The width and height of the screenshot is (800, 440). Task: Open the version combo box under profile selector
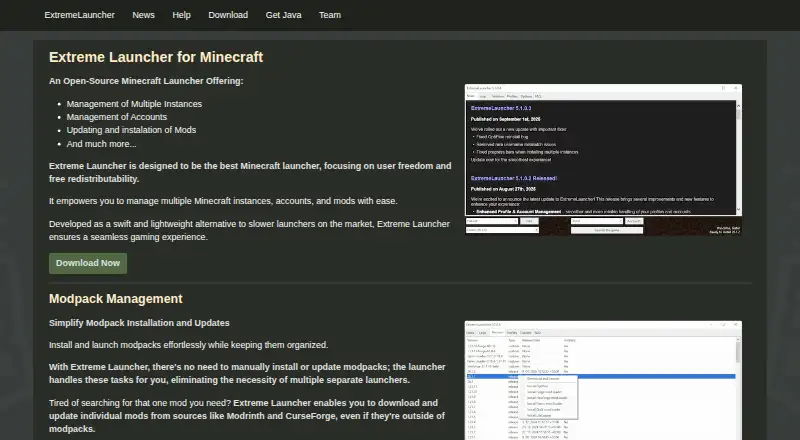tap(502, 230)
